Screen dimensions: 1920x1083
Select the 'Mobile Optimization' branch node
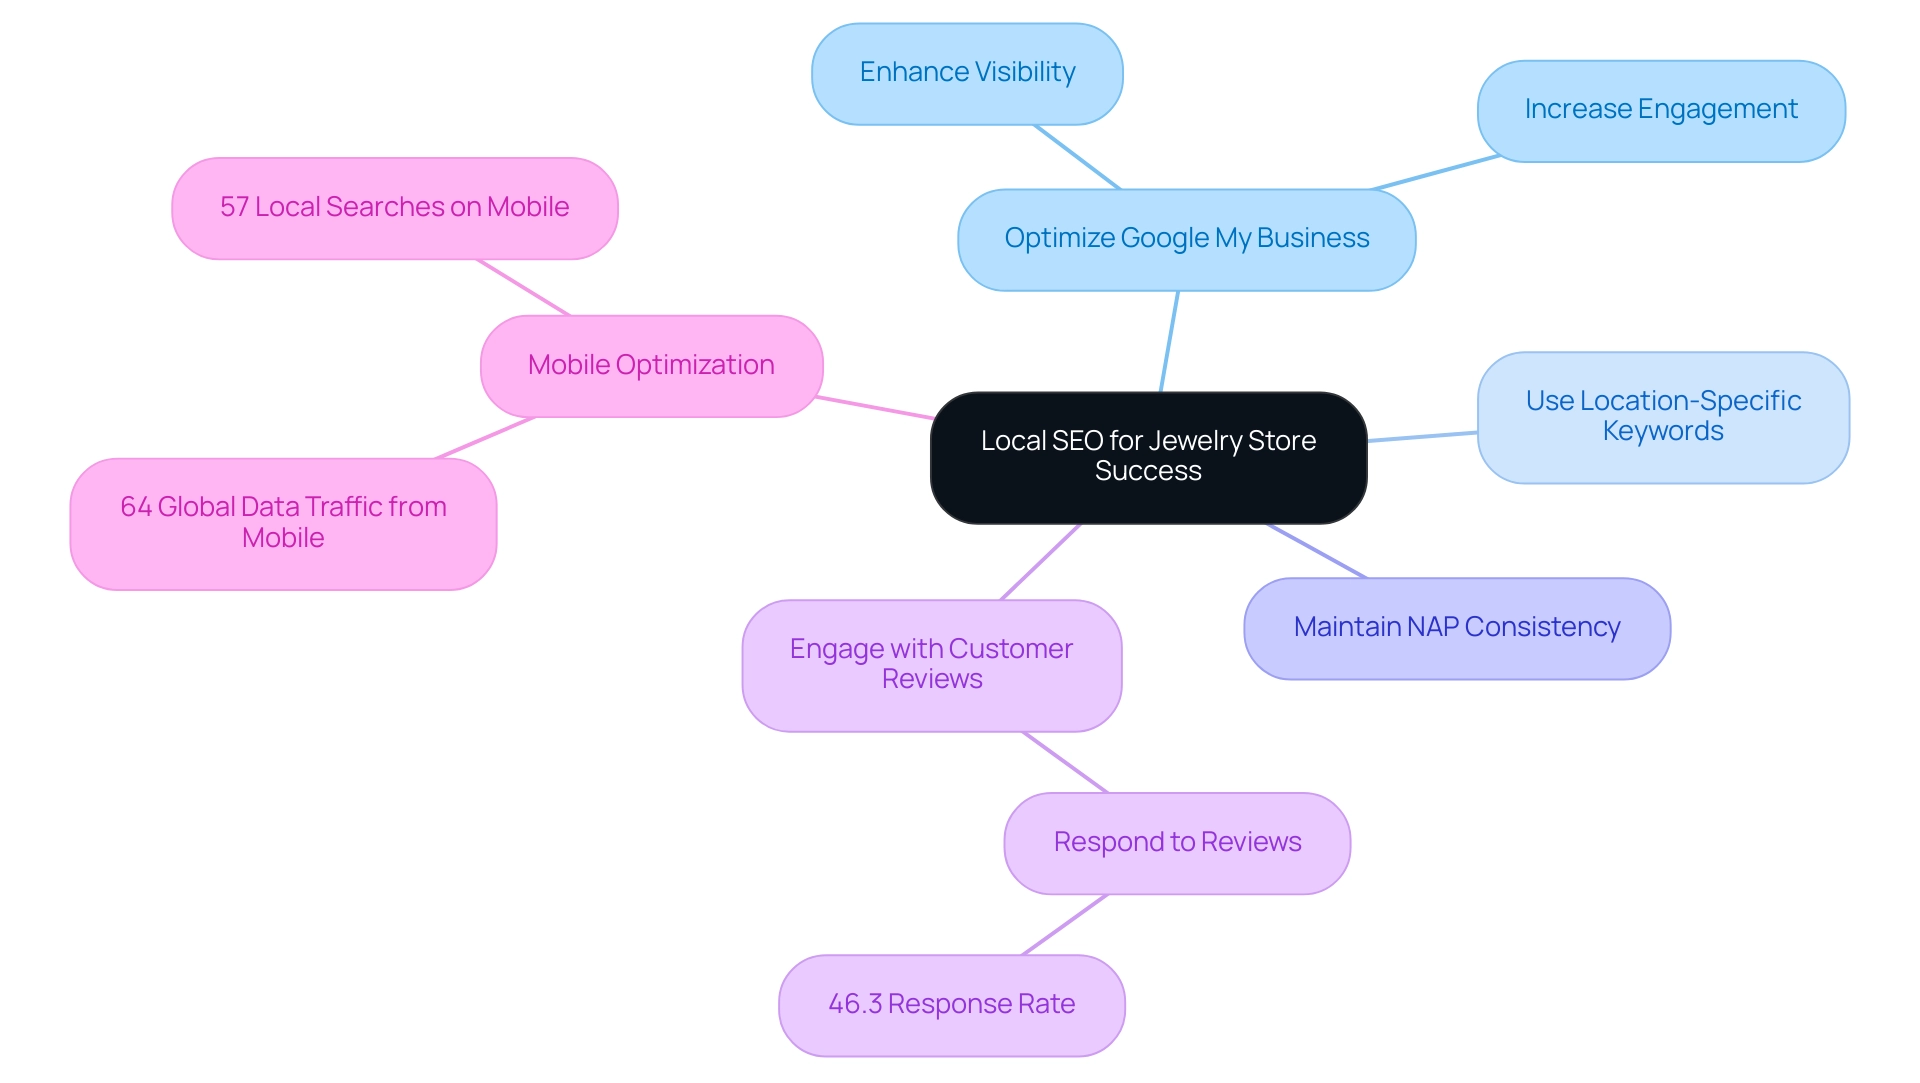(x=649, y=365)
